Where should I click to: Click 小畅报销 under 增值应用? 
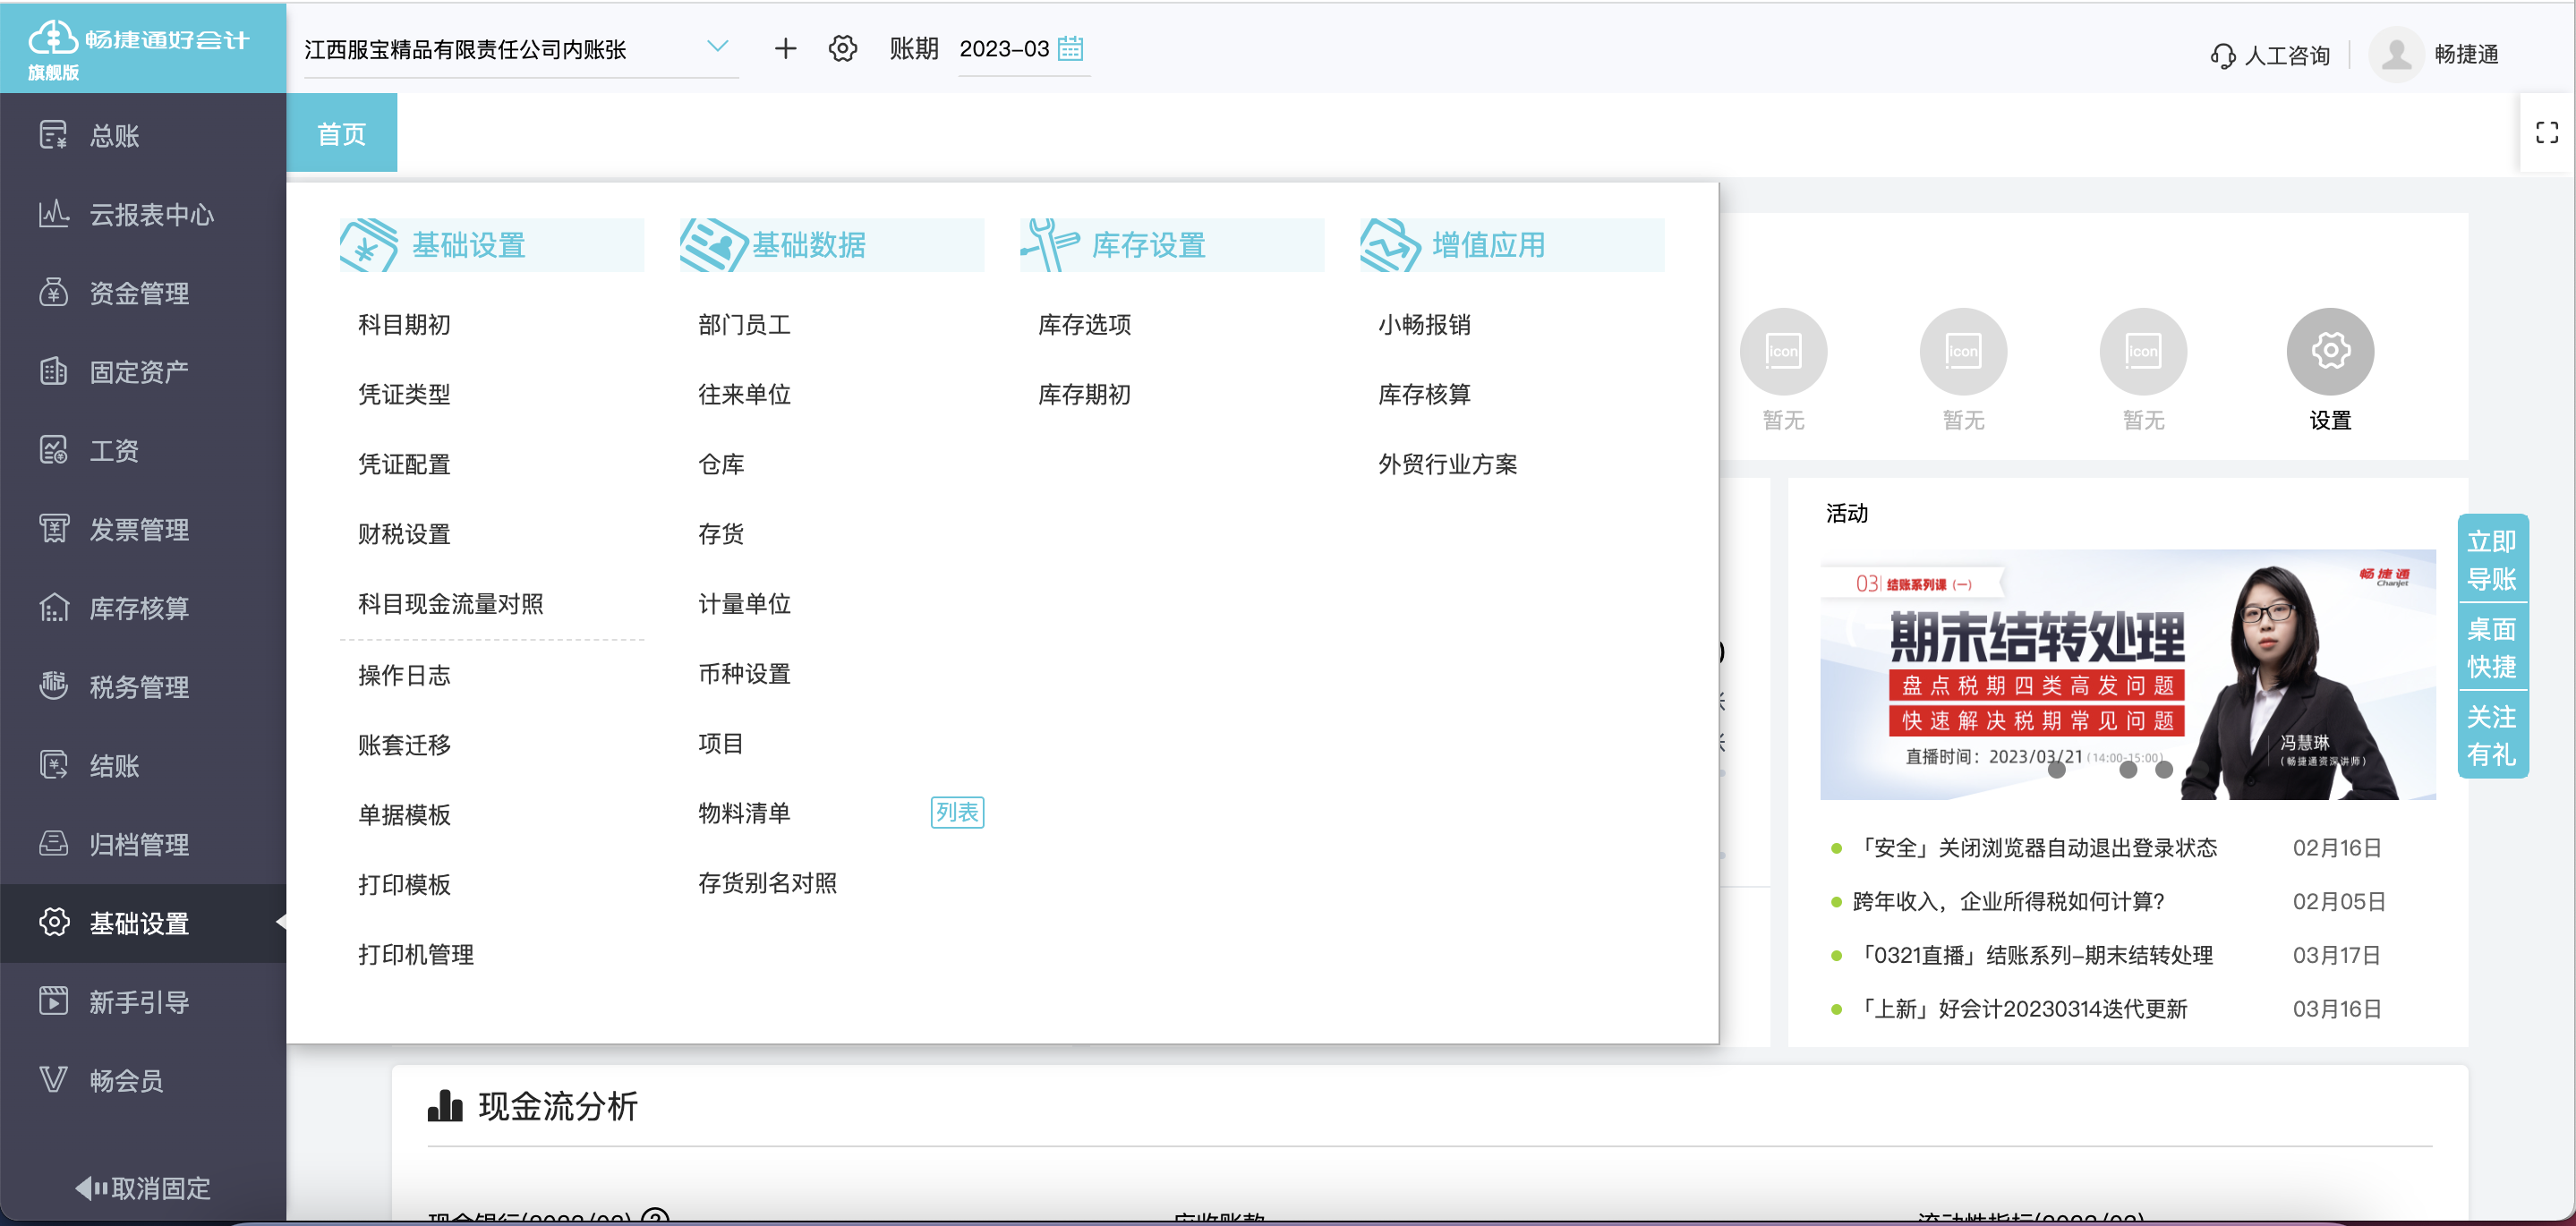tap(1423, 324)
